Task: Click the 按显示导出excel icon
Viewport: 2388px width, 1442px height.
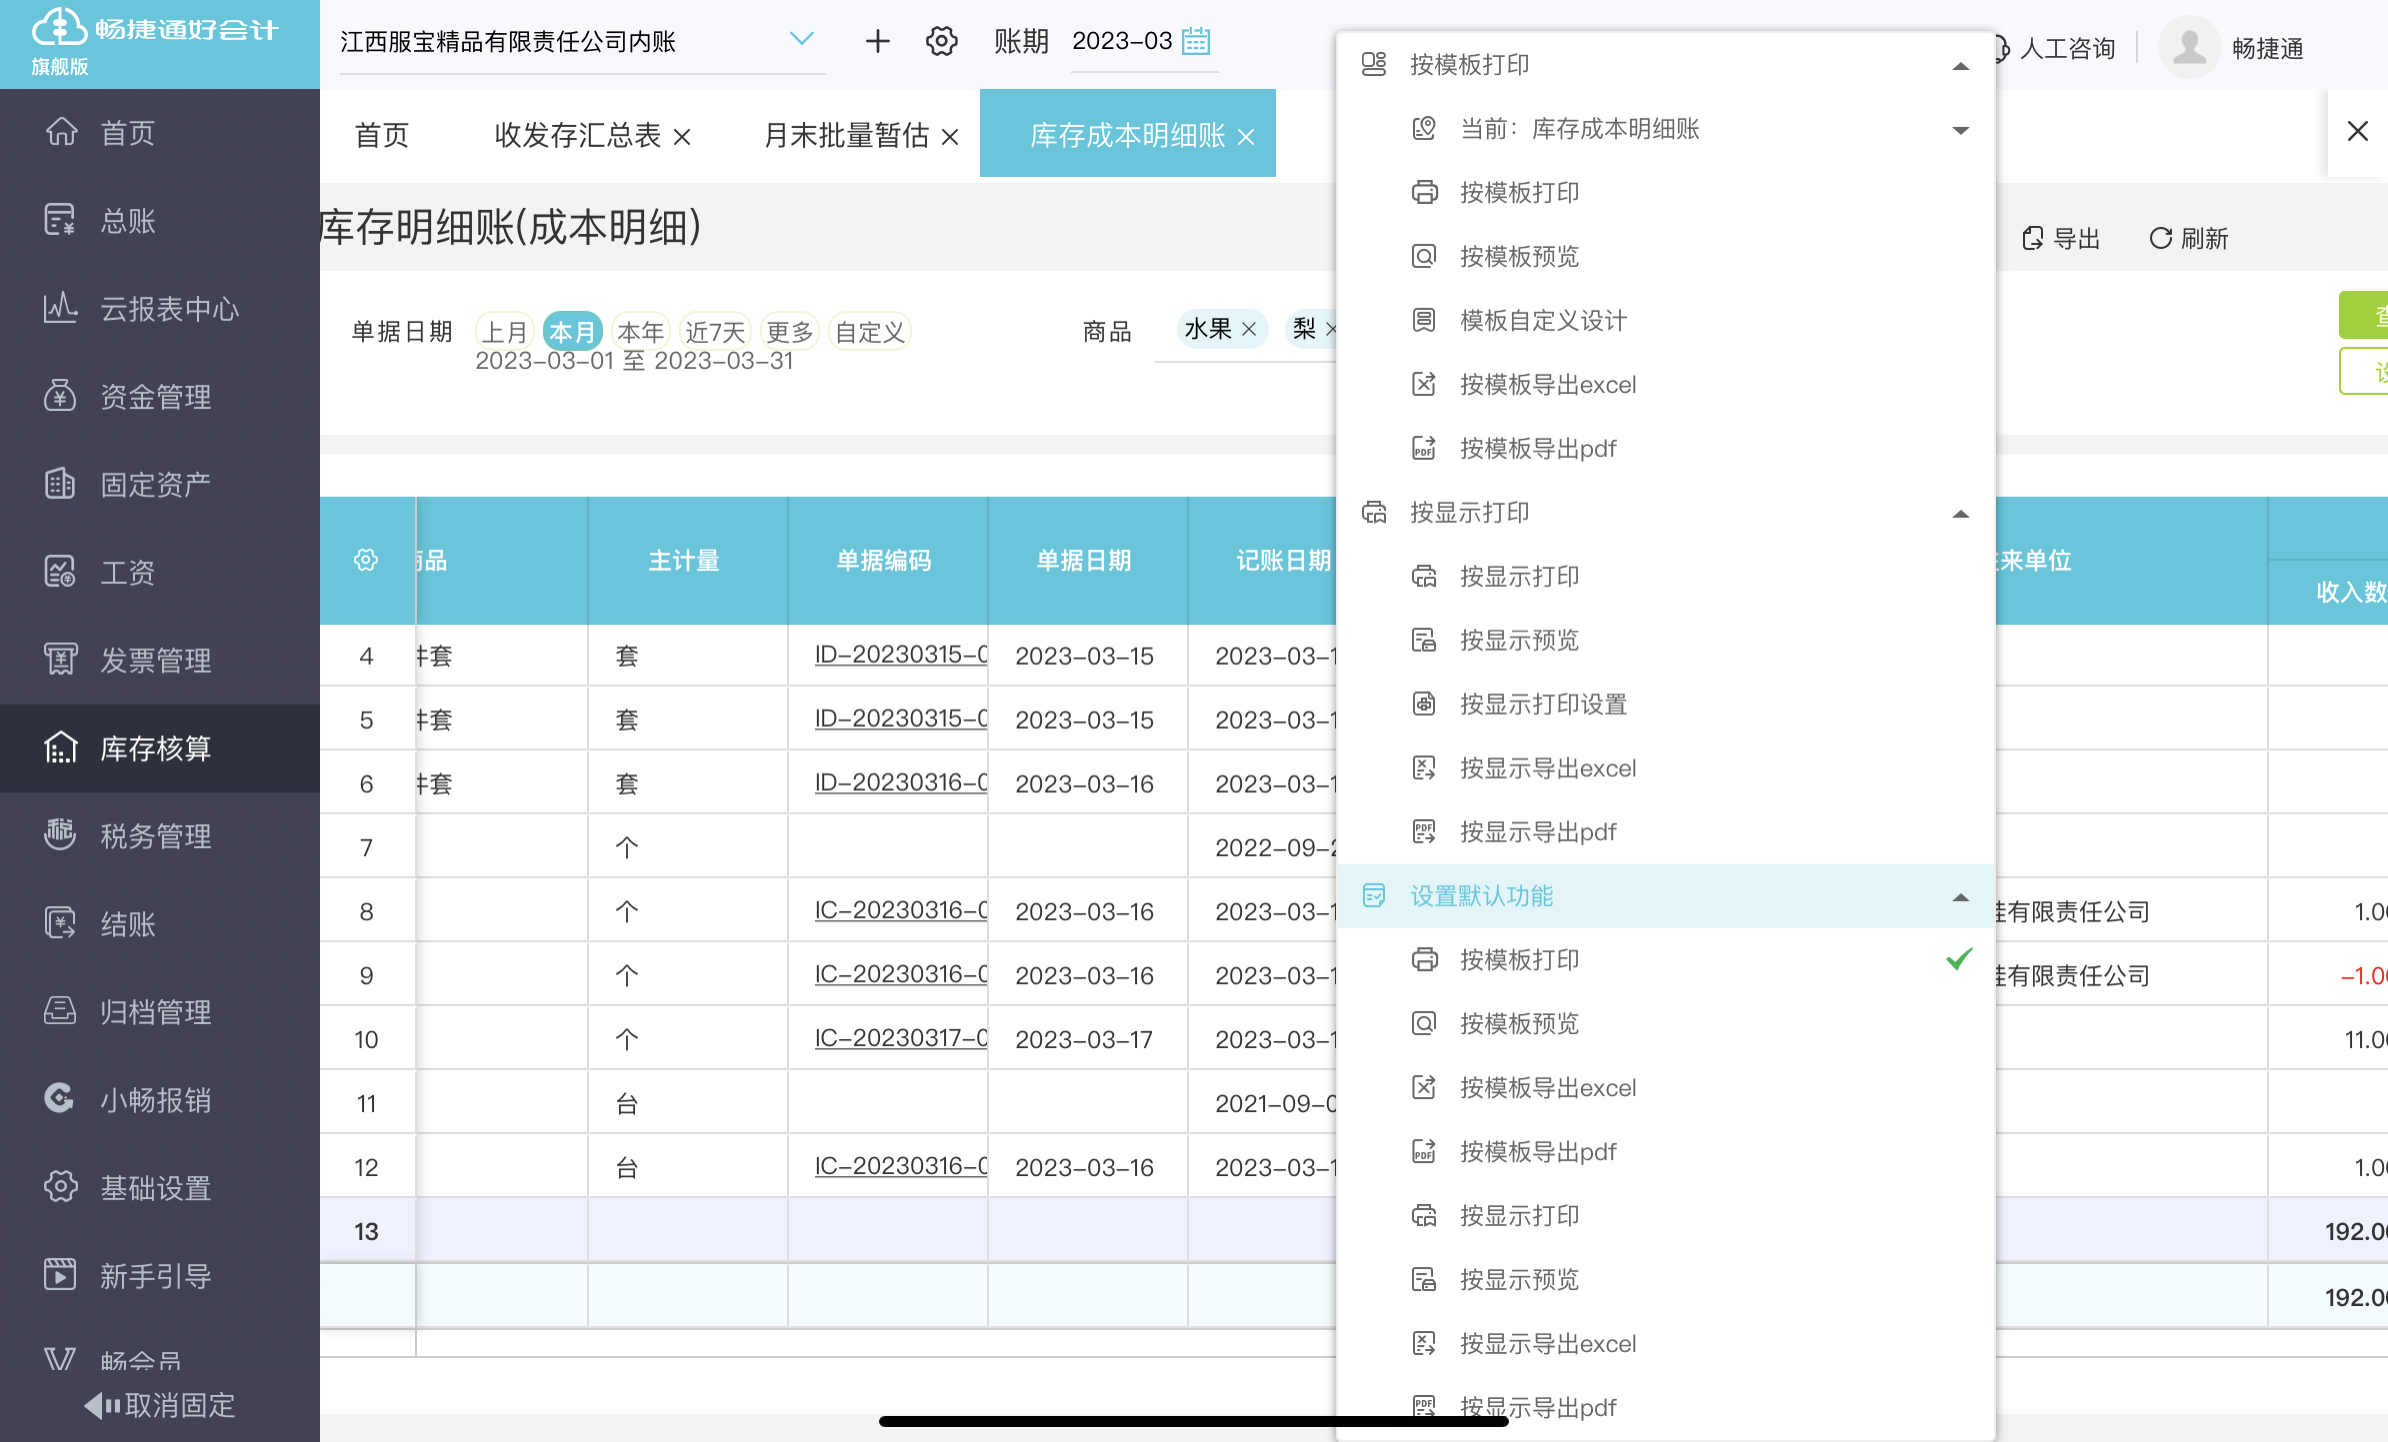Action: [x=1424, y=766]
